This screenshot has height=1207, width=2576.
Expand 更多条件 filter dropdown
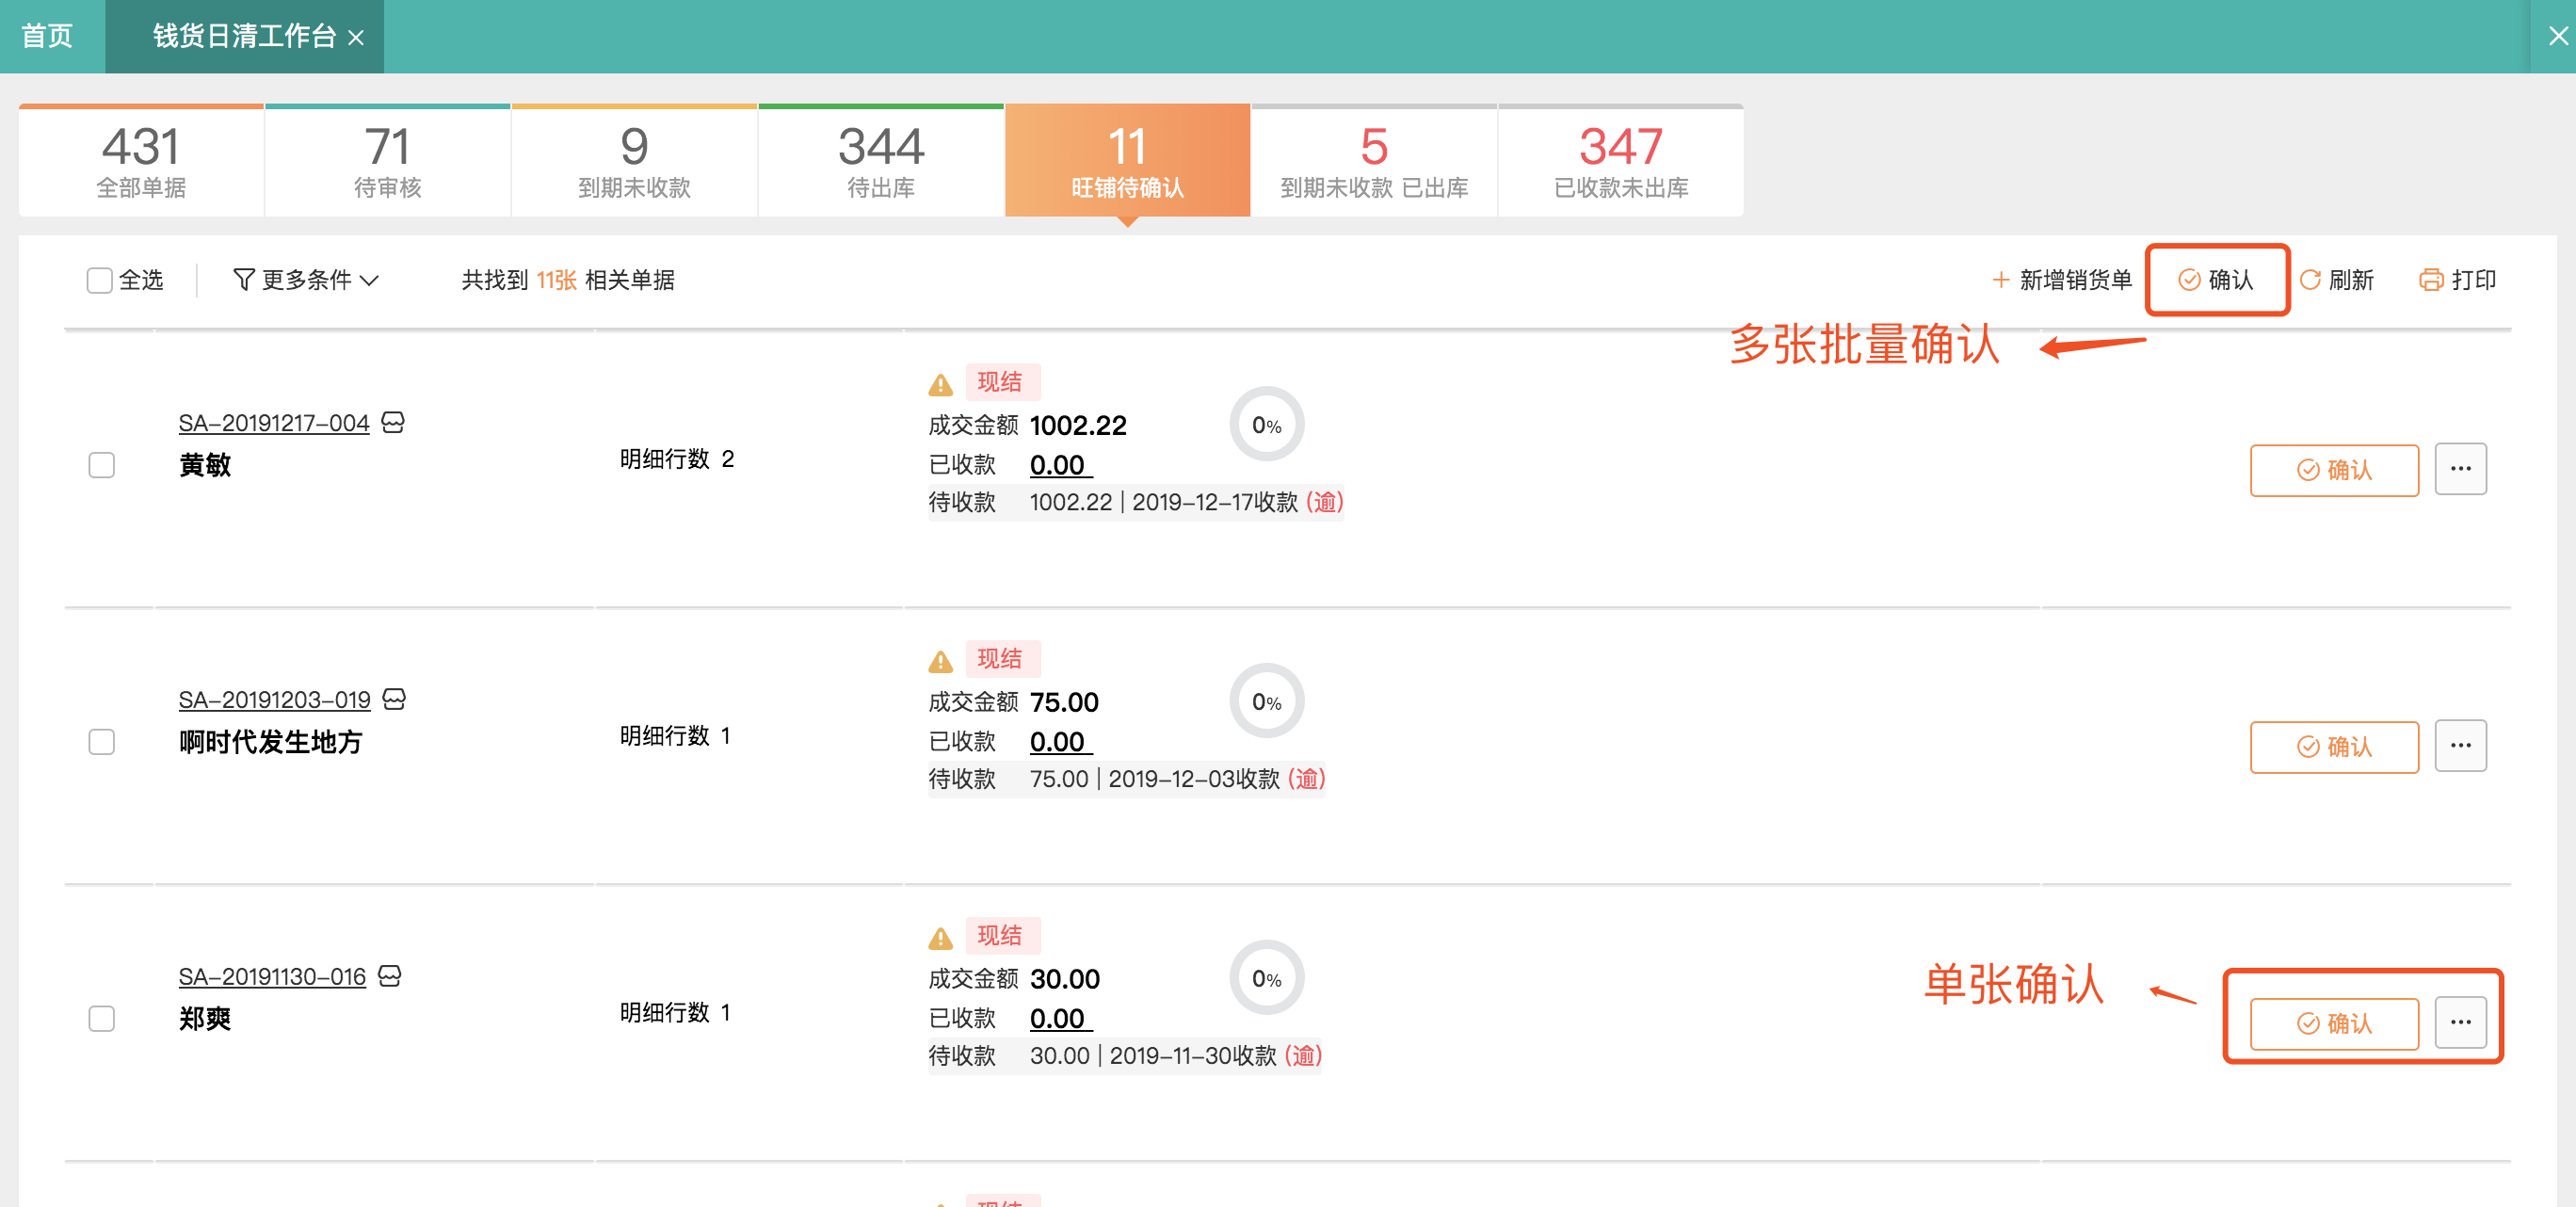click(306, 278)
